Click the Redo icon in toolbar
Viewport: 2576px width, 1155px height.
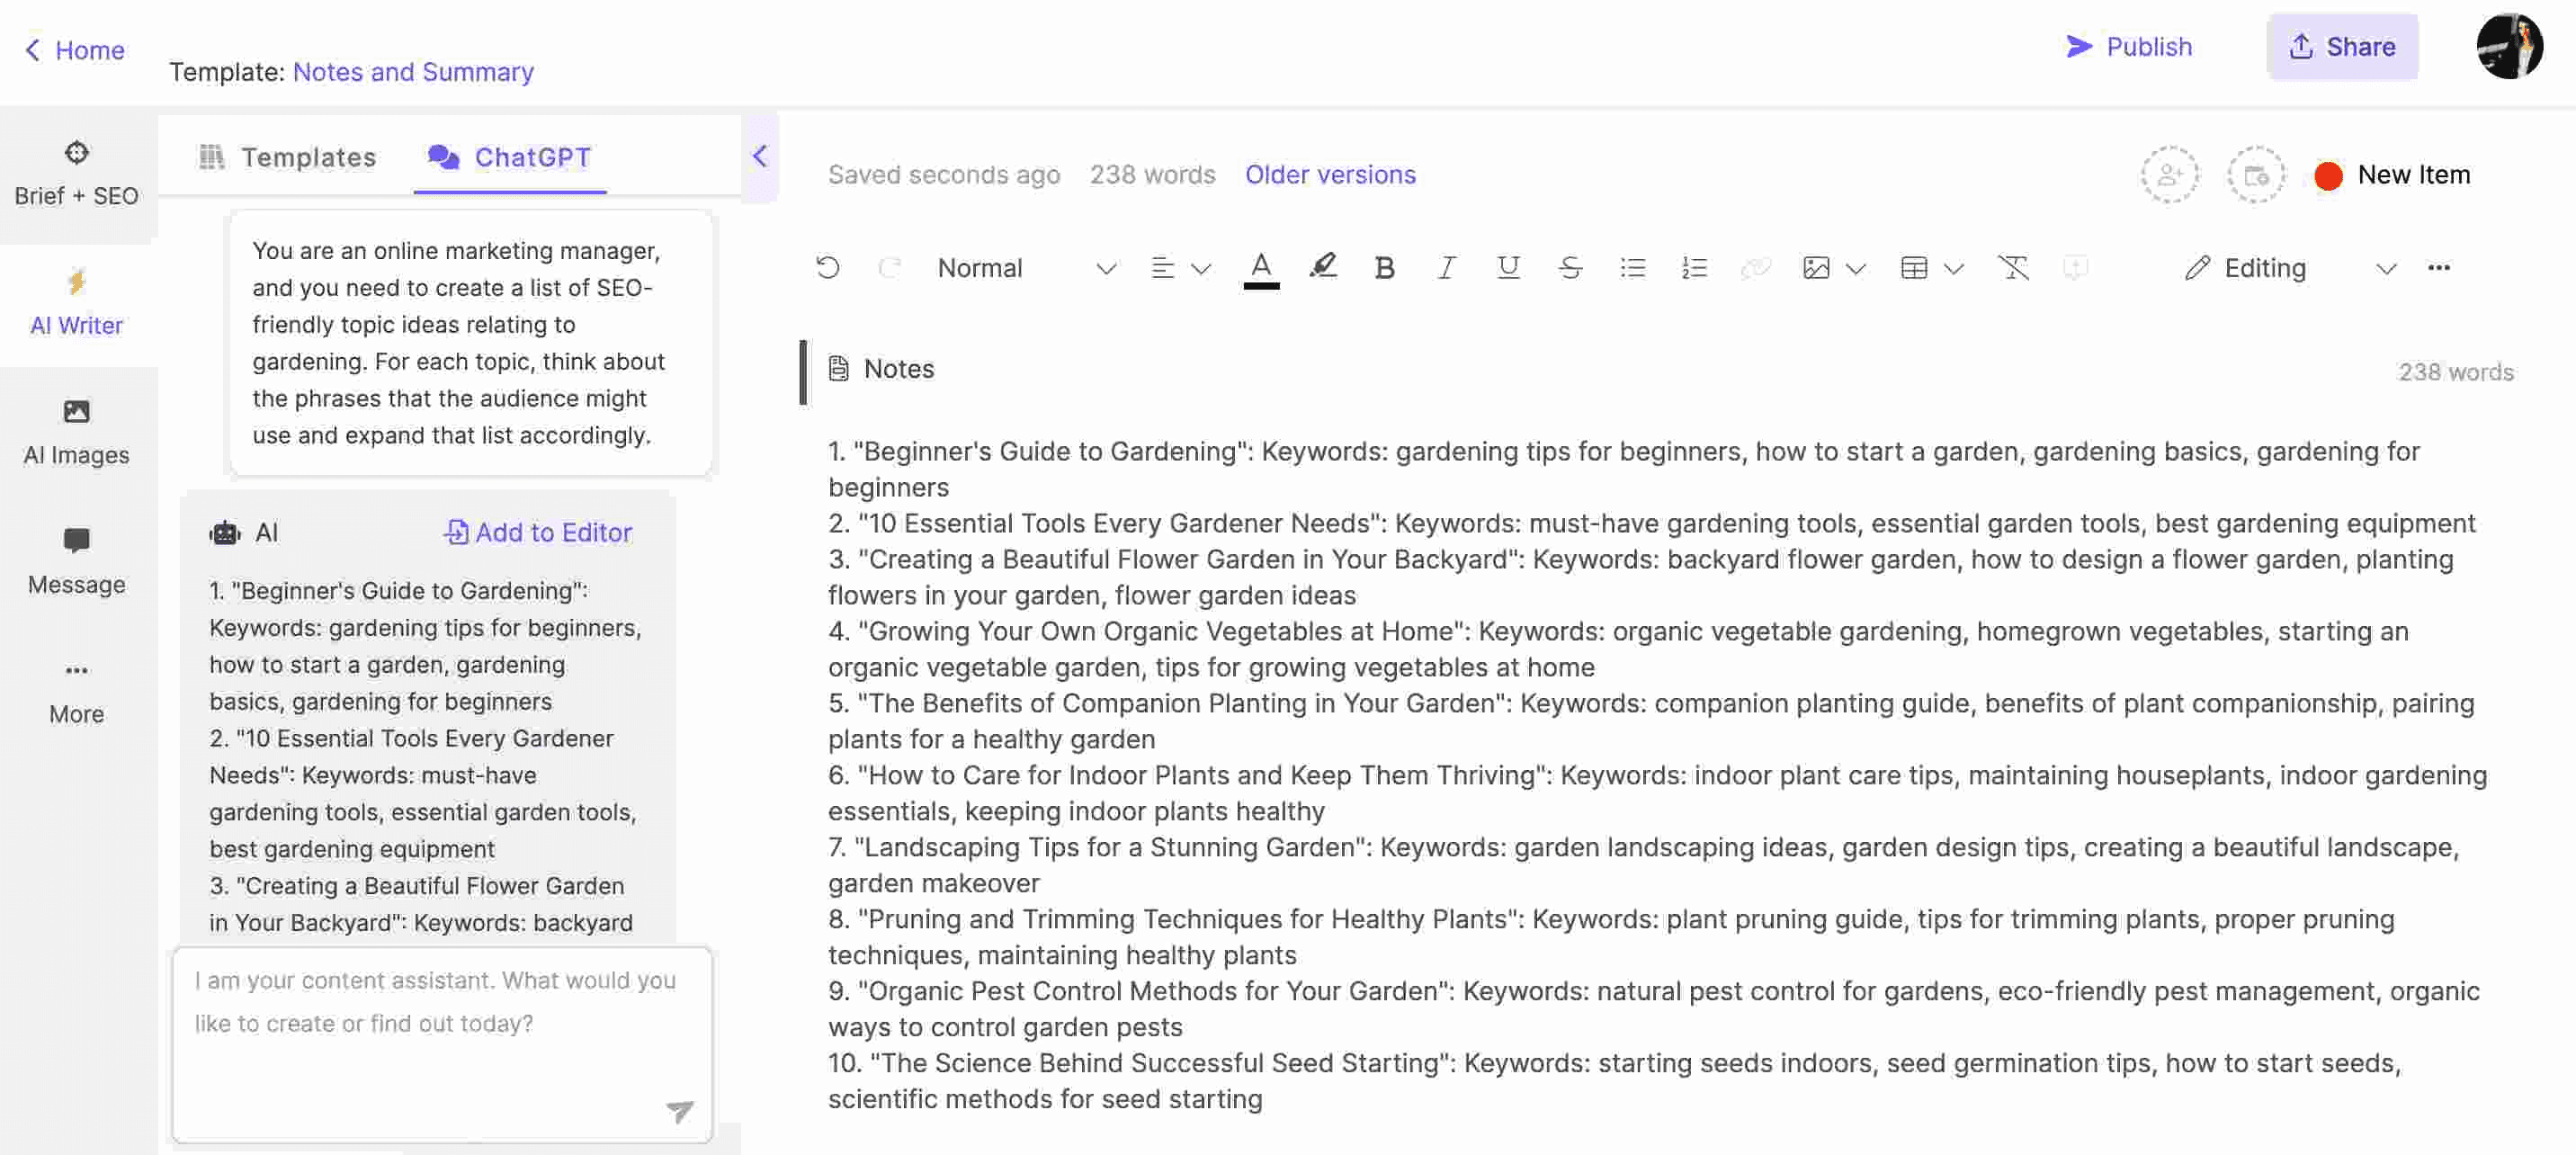click(x=887, y=266)
